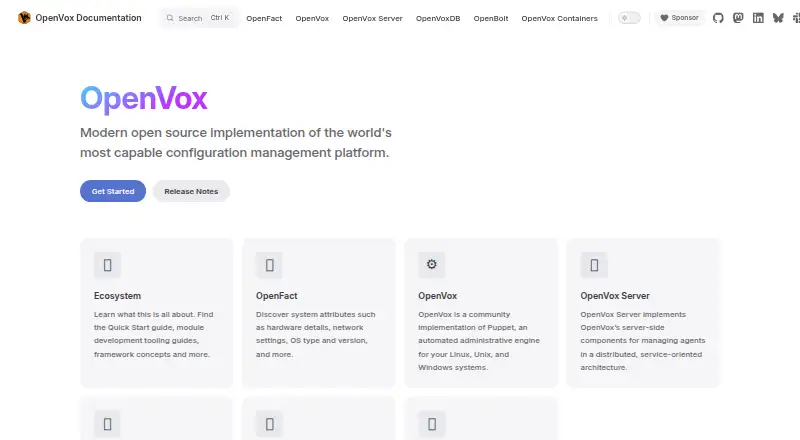The width and height of the screenshot is (800, 440).
Task: Click the Get Started button
Action: click(x=113, y=191)
